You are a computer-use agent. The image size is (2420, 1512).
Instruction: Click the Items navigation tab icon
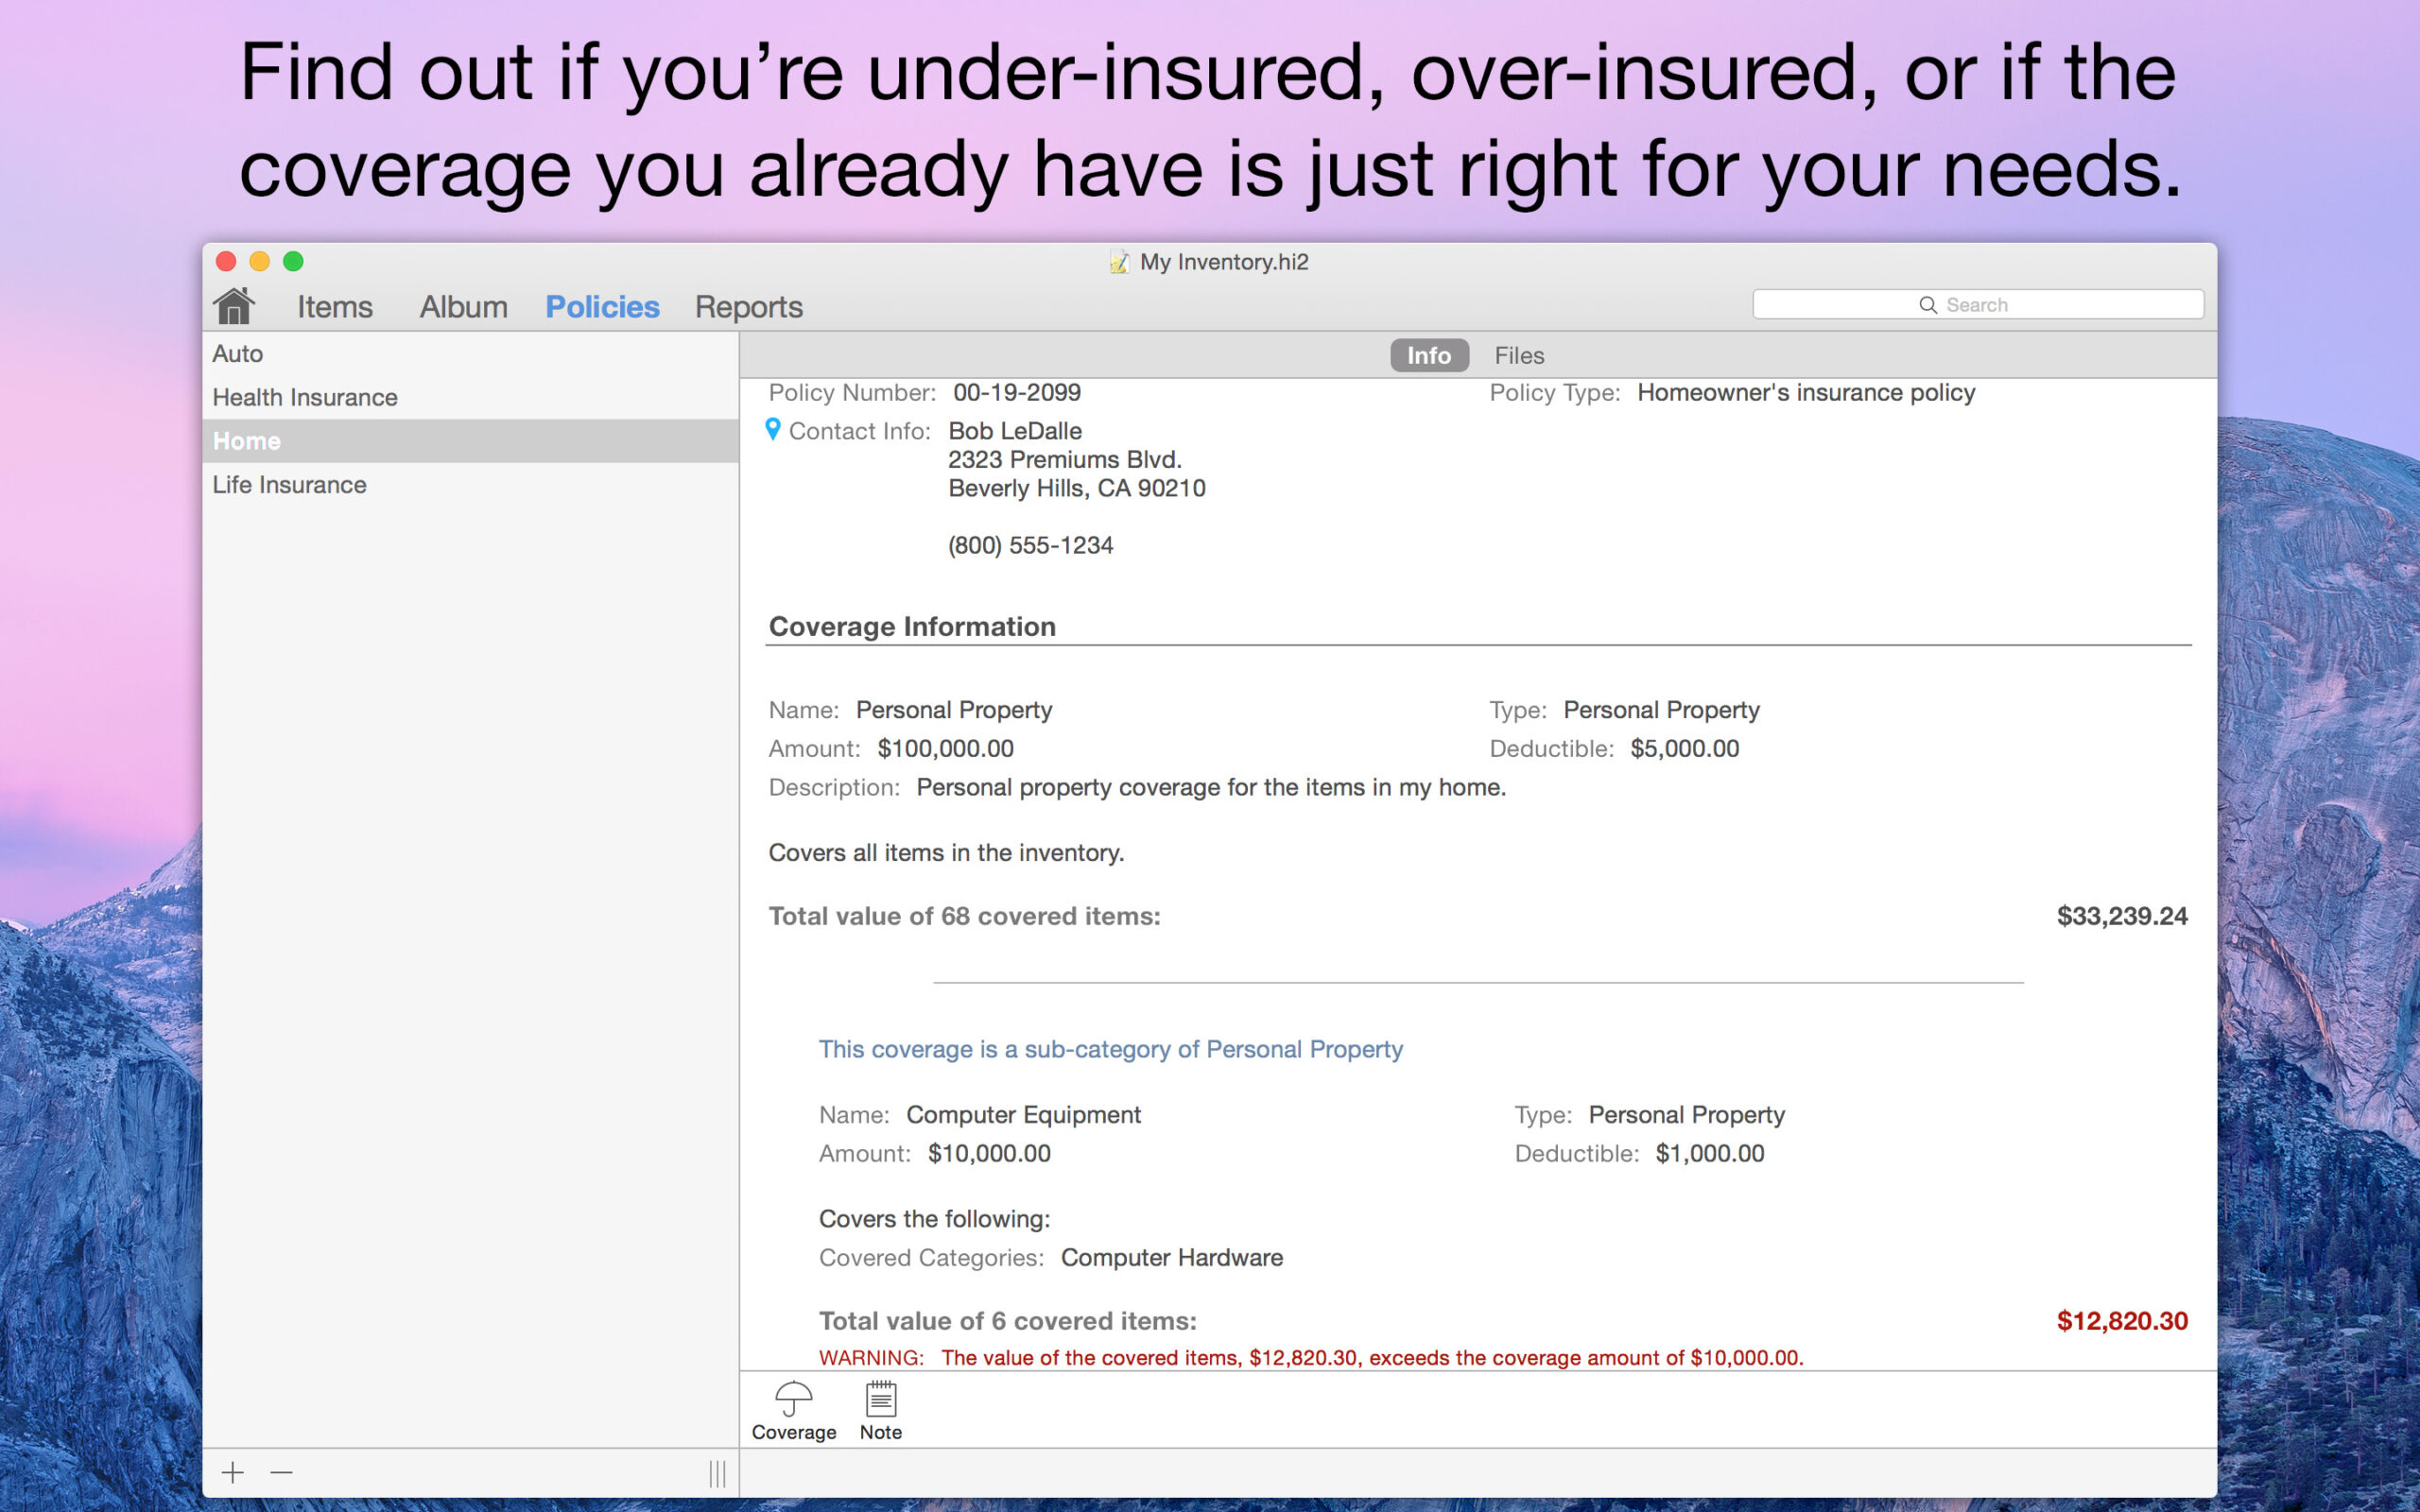coord(333,305)
